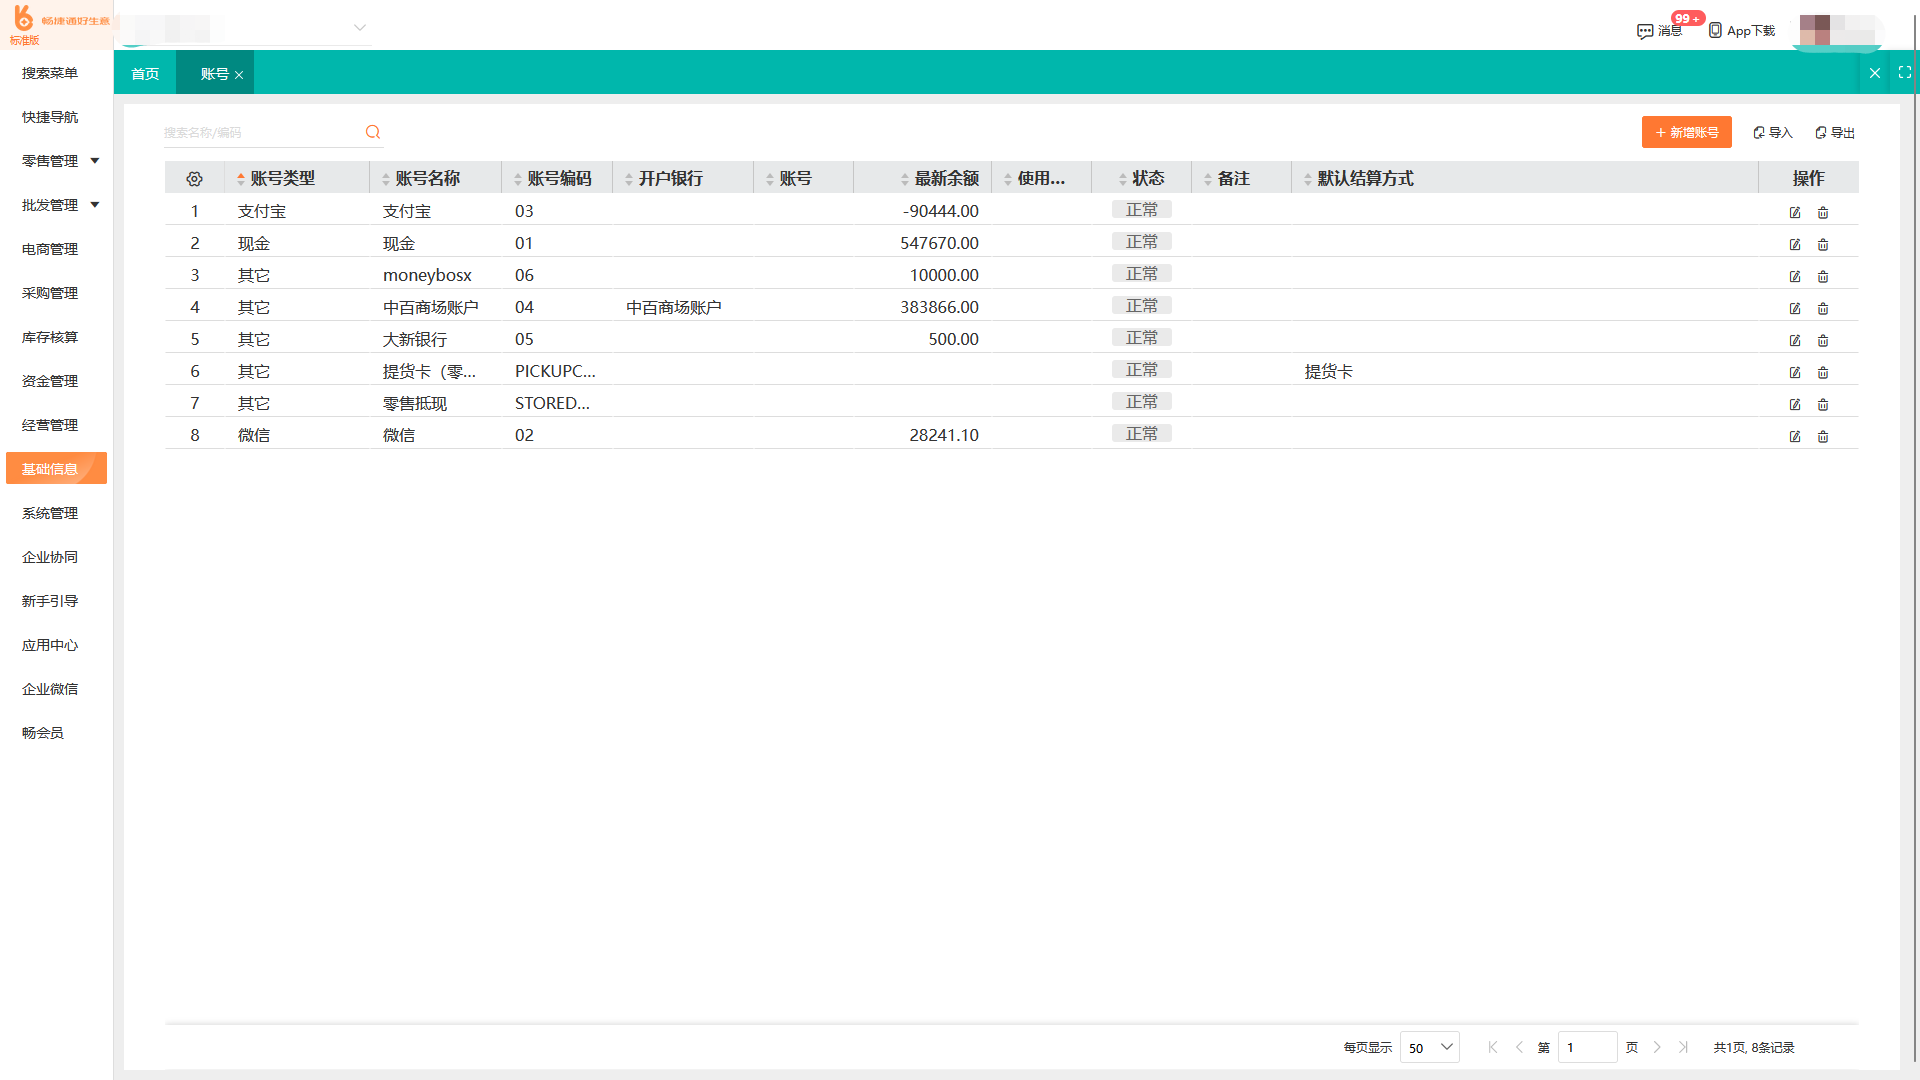Open the 基础信息 menu section
This screenshot has width=1920, height=1080.
pos(53,468)
